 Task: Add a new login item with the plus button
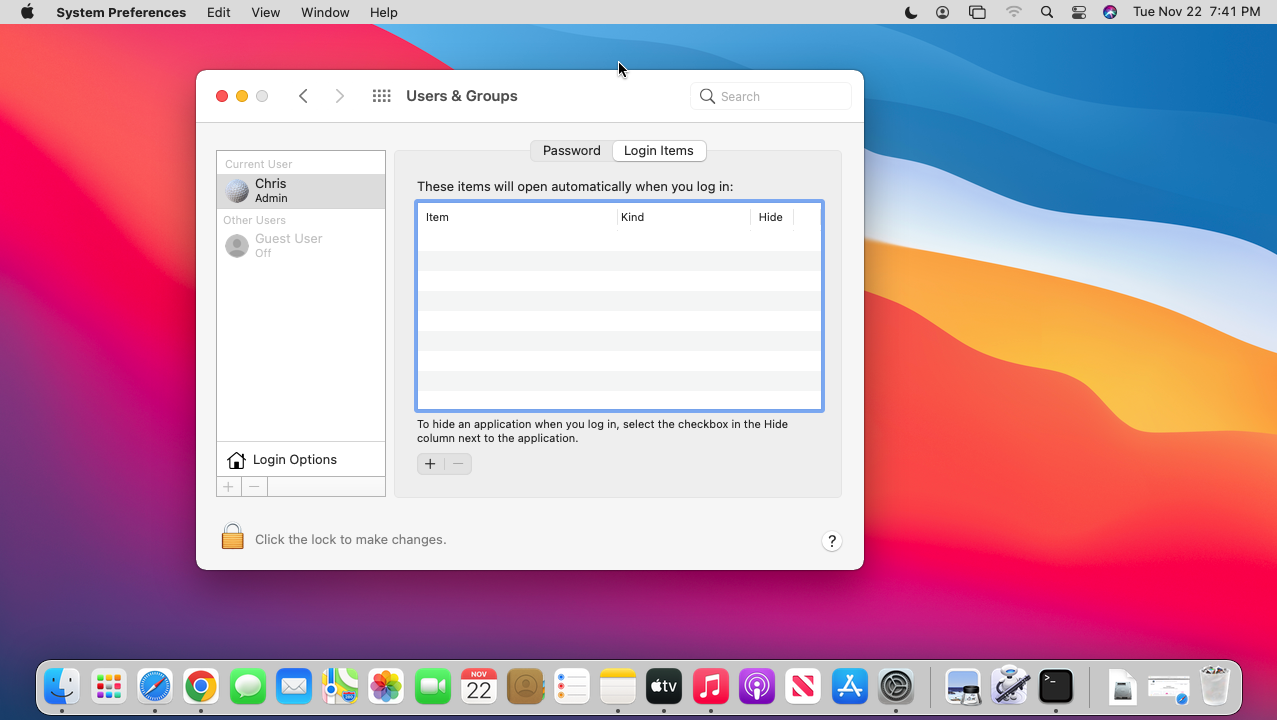[430, 463]
